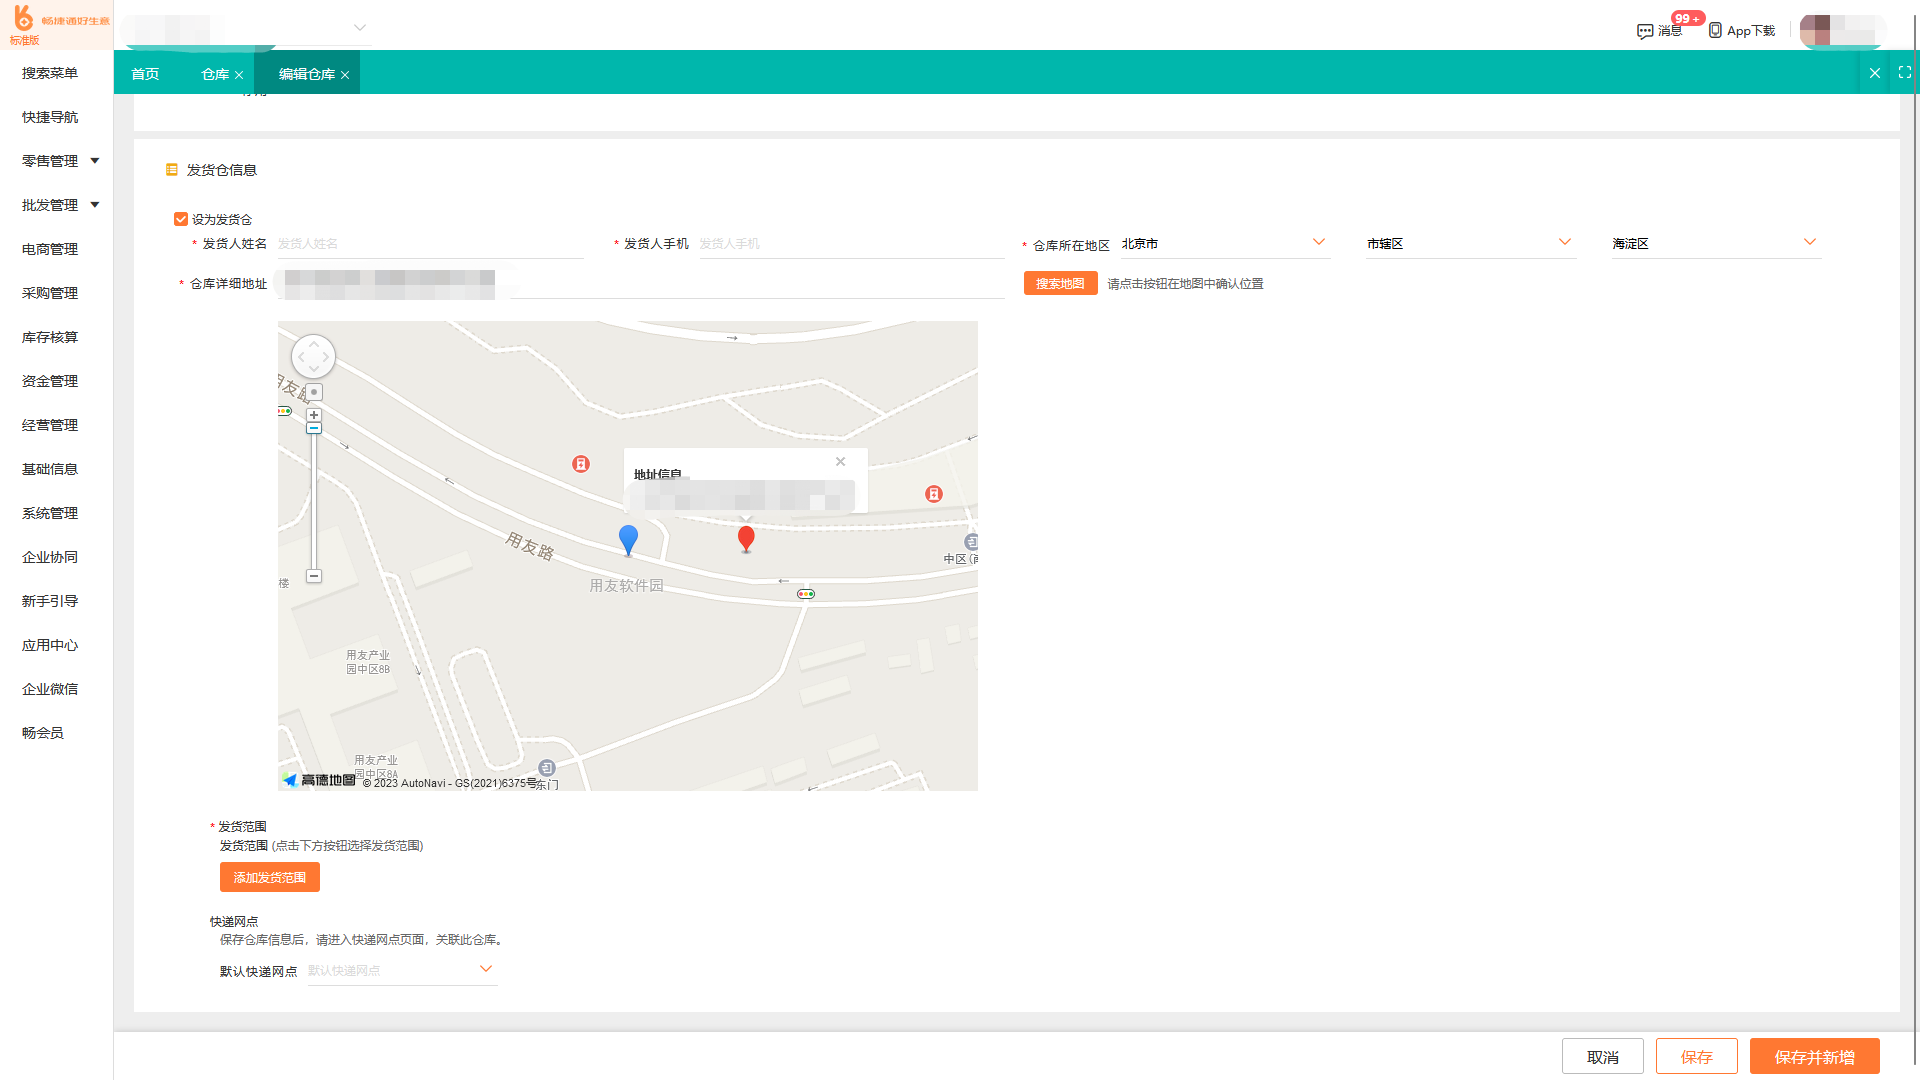This screenshot has height=1080, width=1920.
Task: Switch to the 首页 tab
Action: coord(144,74)
